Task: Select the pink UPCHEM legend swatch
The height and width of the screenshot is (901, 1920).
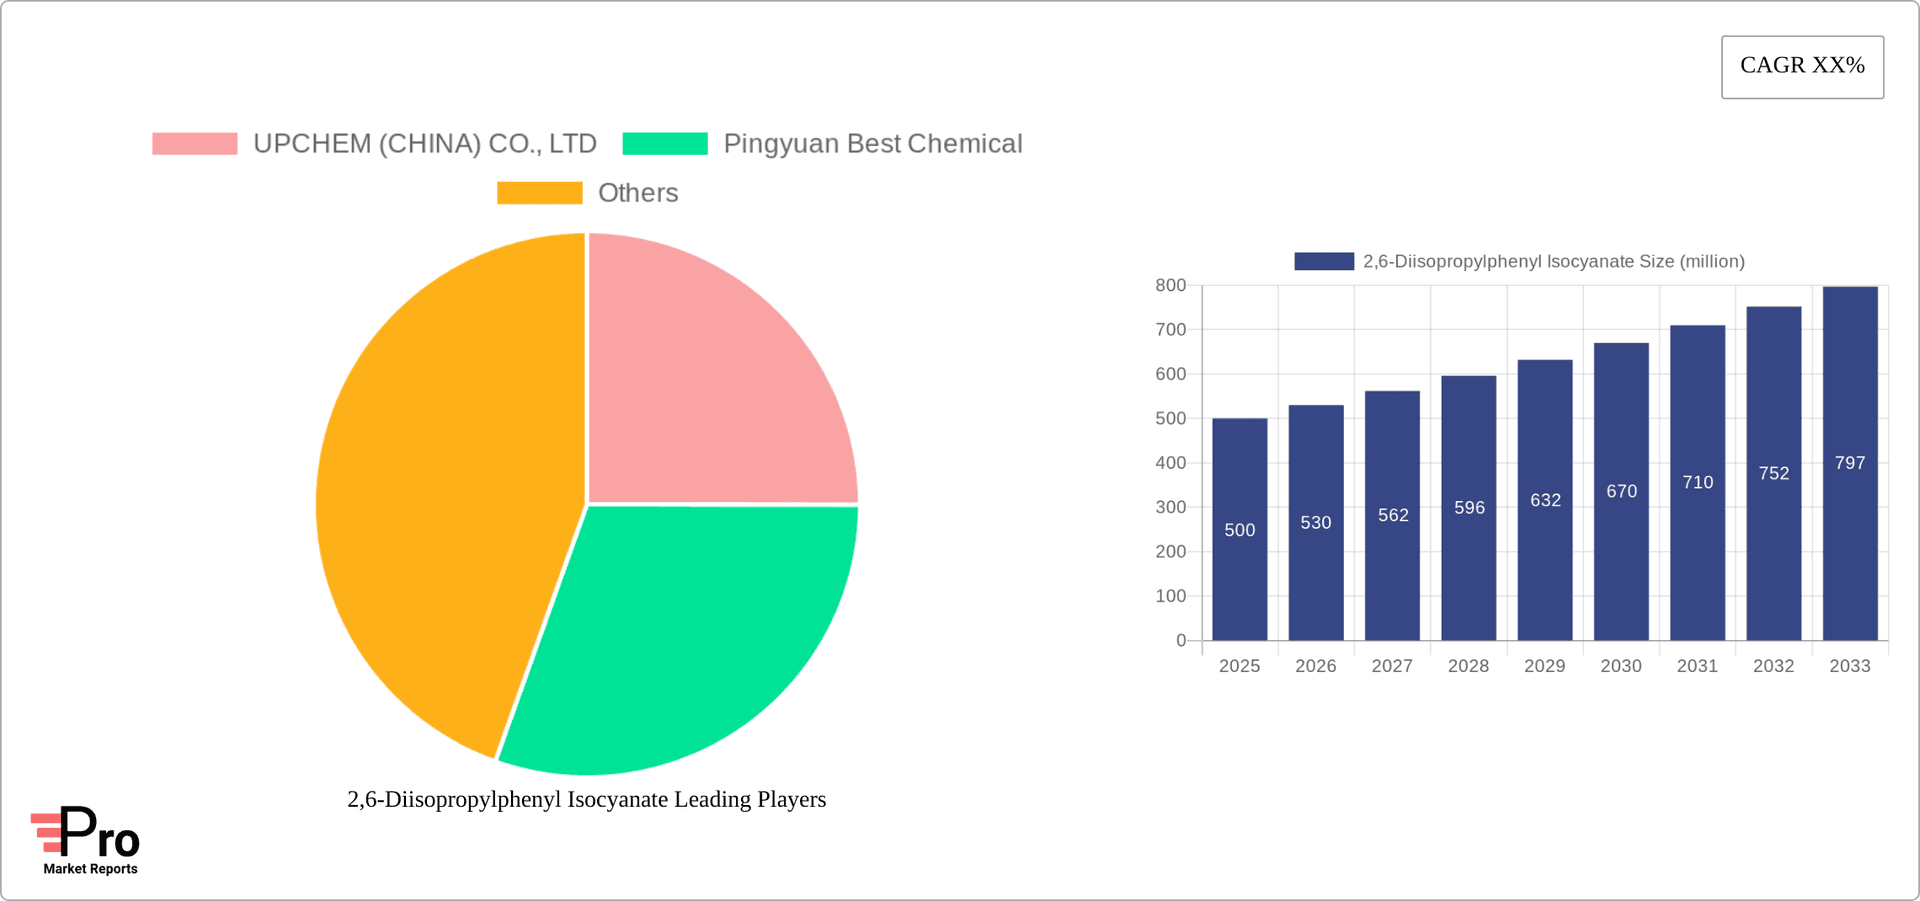Action: click(x=194, y=143)
